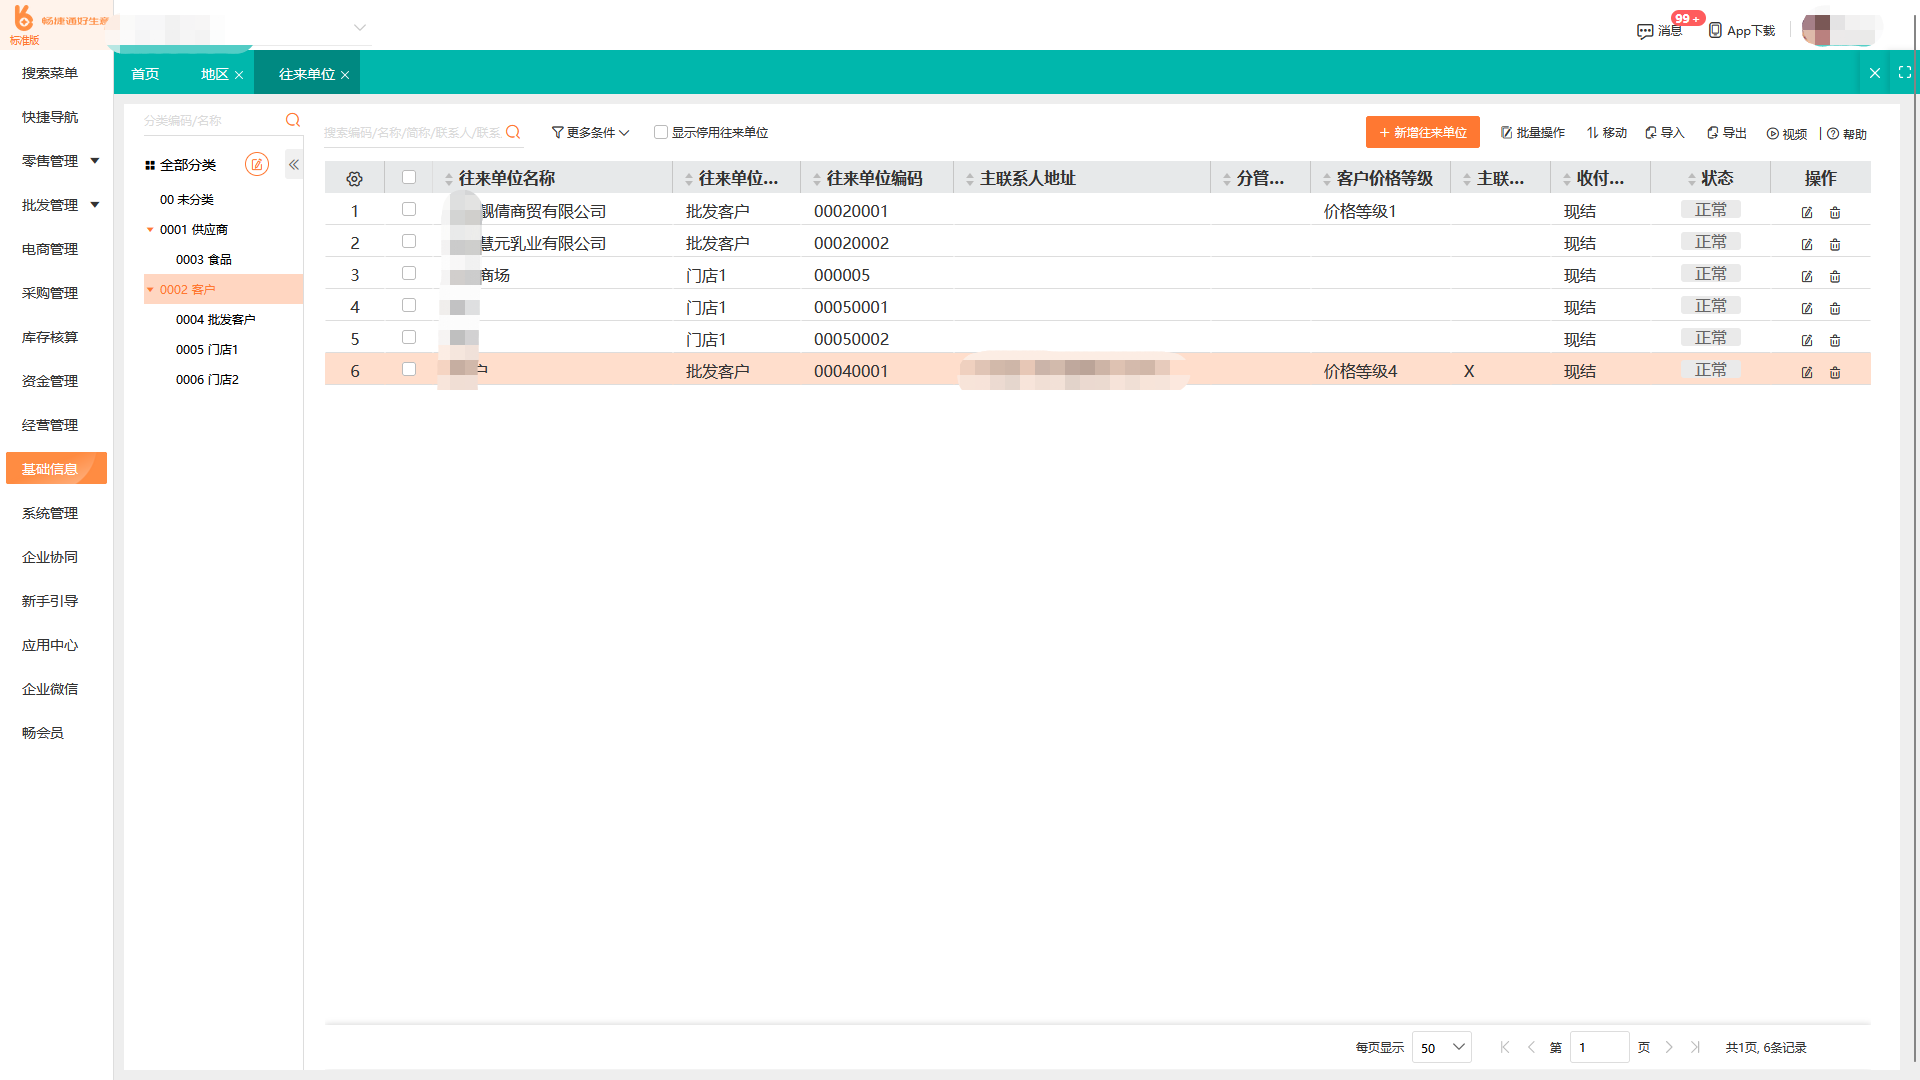Select 0004 批发客户 tree item
Viewport: 1920px width, 1080px height.
(215, 318)
